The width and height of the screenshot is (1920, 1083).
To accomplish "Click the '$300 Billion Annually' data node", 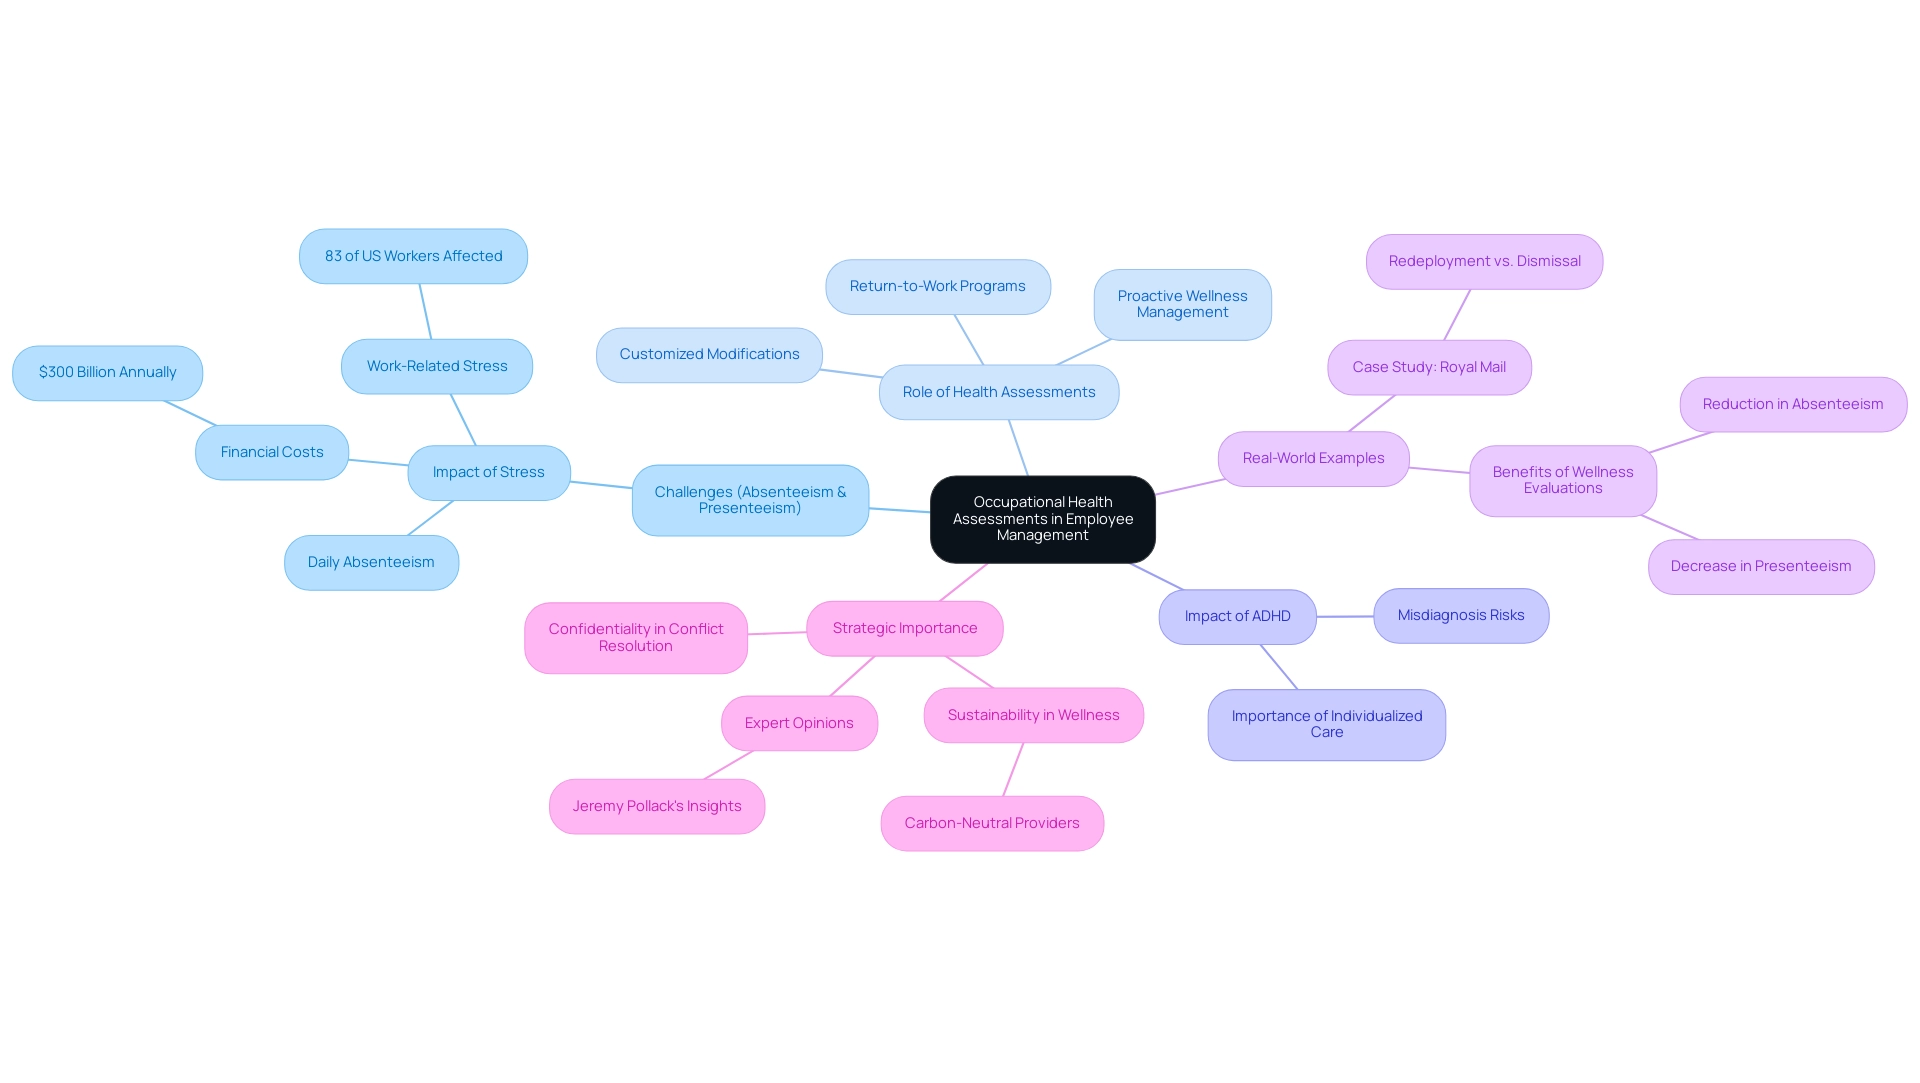I will tap(107, 371).
